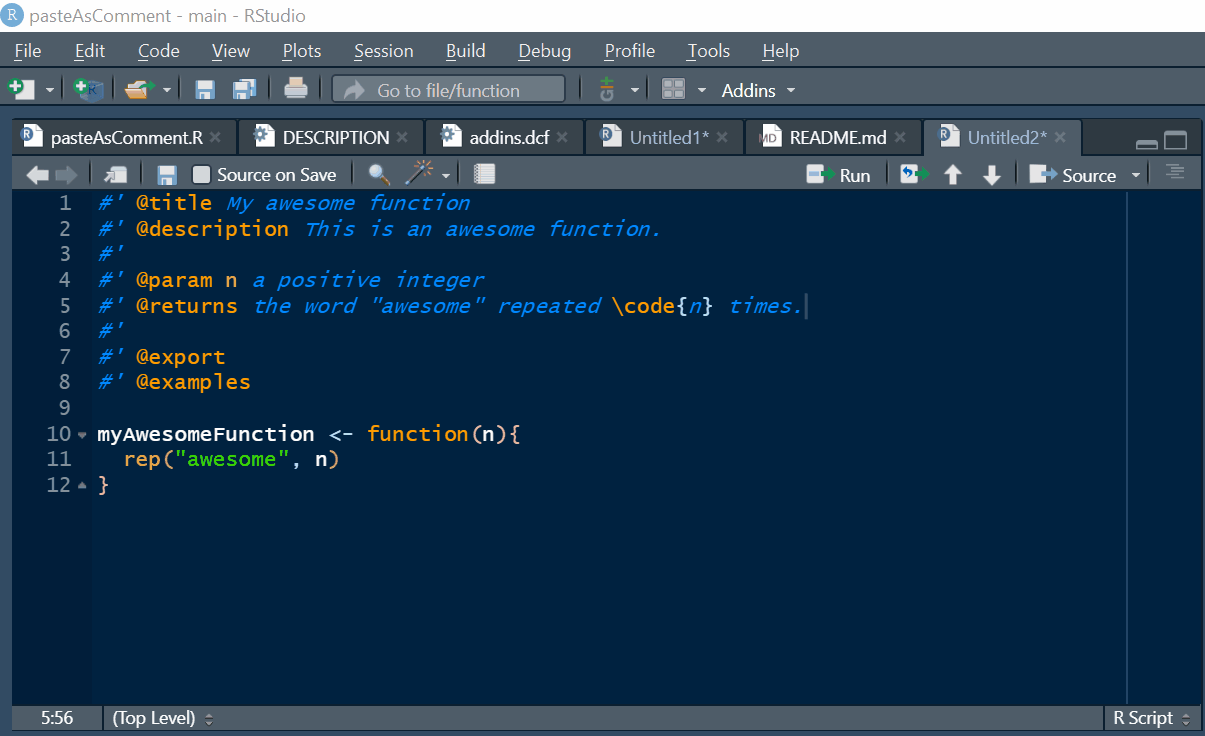The image size is (1205, 736).
Task: Close the DESCRIPTION tab
Action: point(402,137)
